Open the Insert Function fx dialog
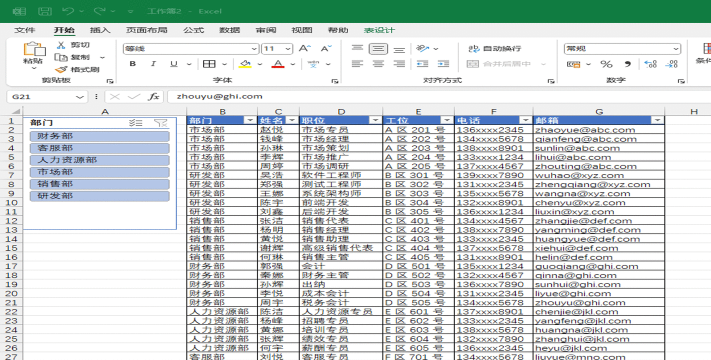The image size is (711, 360). click(154, 97)
